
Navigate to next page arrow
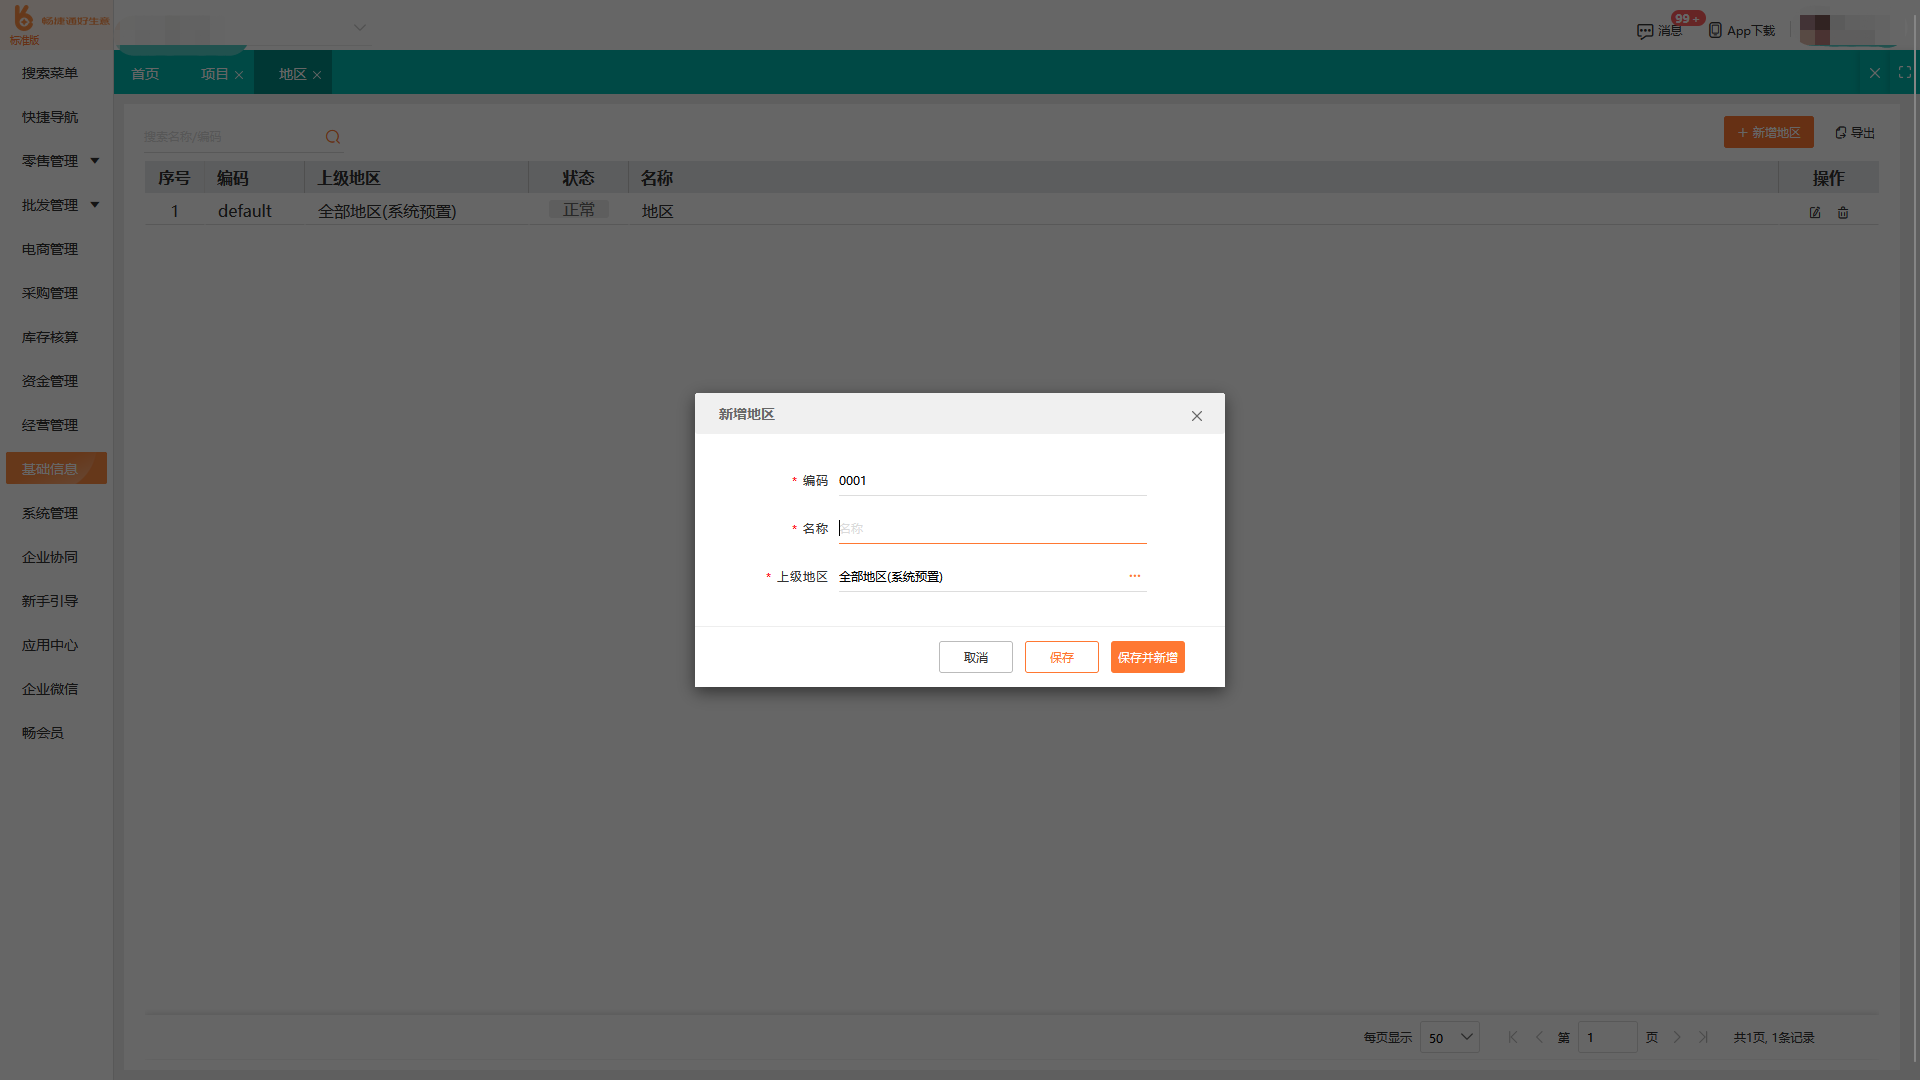point(1677,1038)
